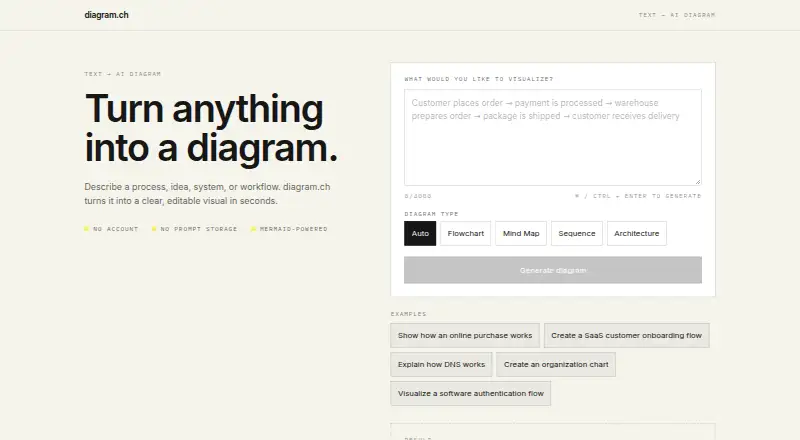Click the 'MERMAID-POWERED' label
Screen dimensions: 800x440
pyautogui.click(x=293, y=229)
